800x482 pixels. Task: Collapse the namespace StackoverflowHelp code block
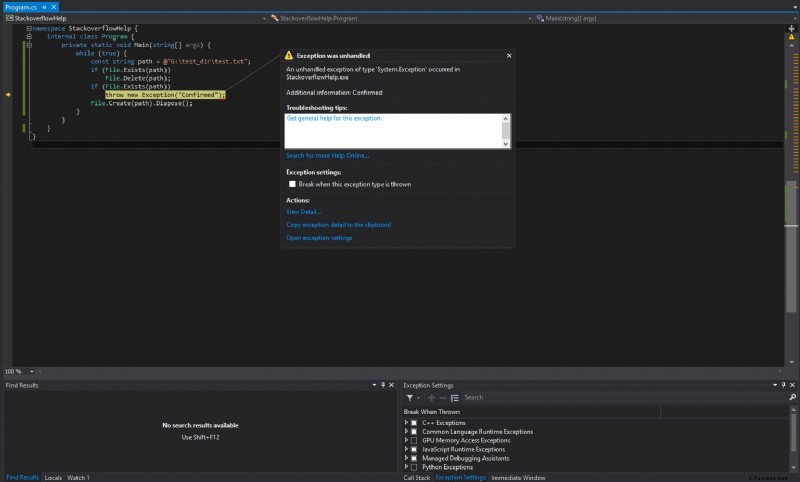tap(29, 29)
